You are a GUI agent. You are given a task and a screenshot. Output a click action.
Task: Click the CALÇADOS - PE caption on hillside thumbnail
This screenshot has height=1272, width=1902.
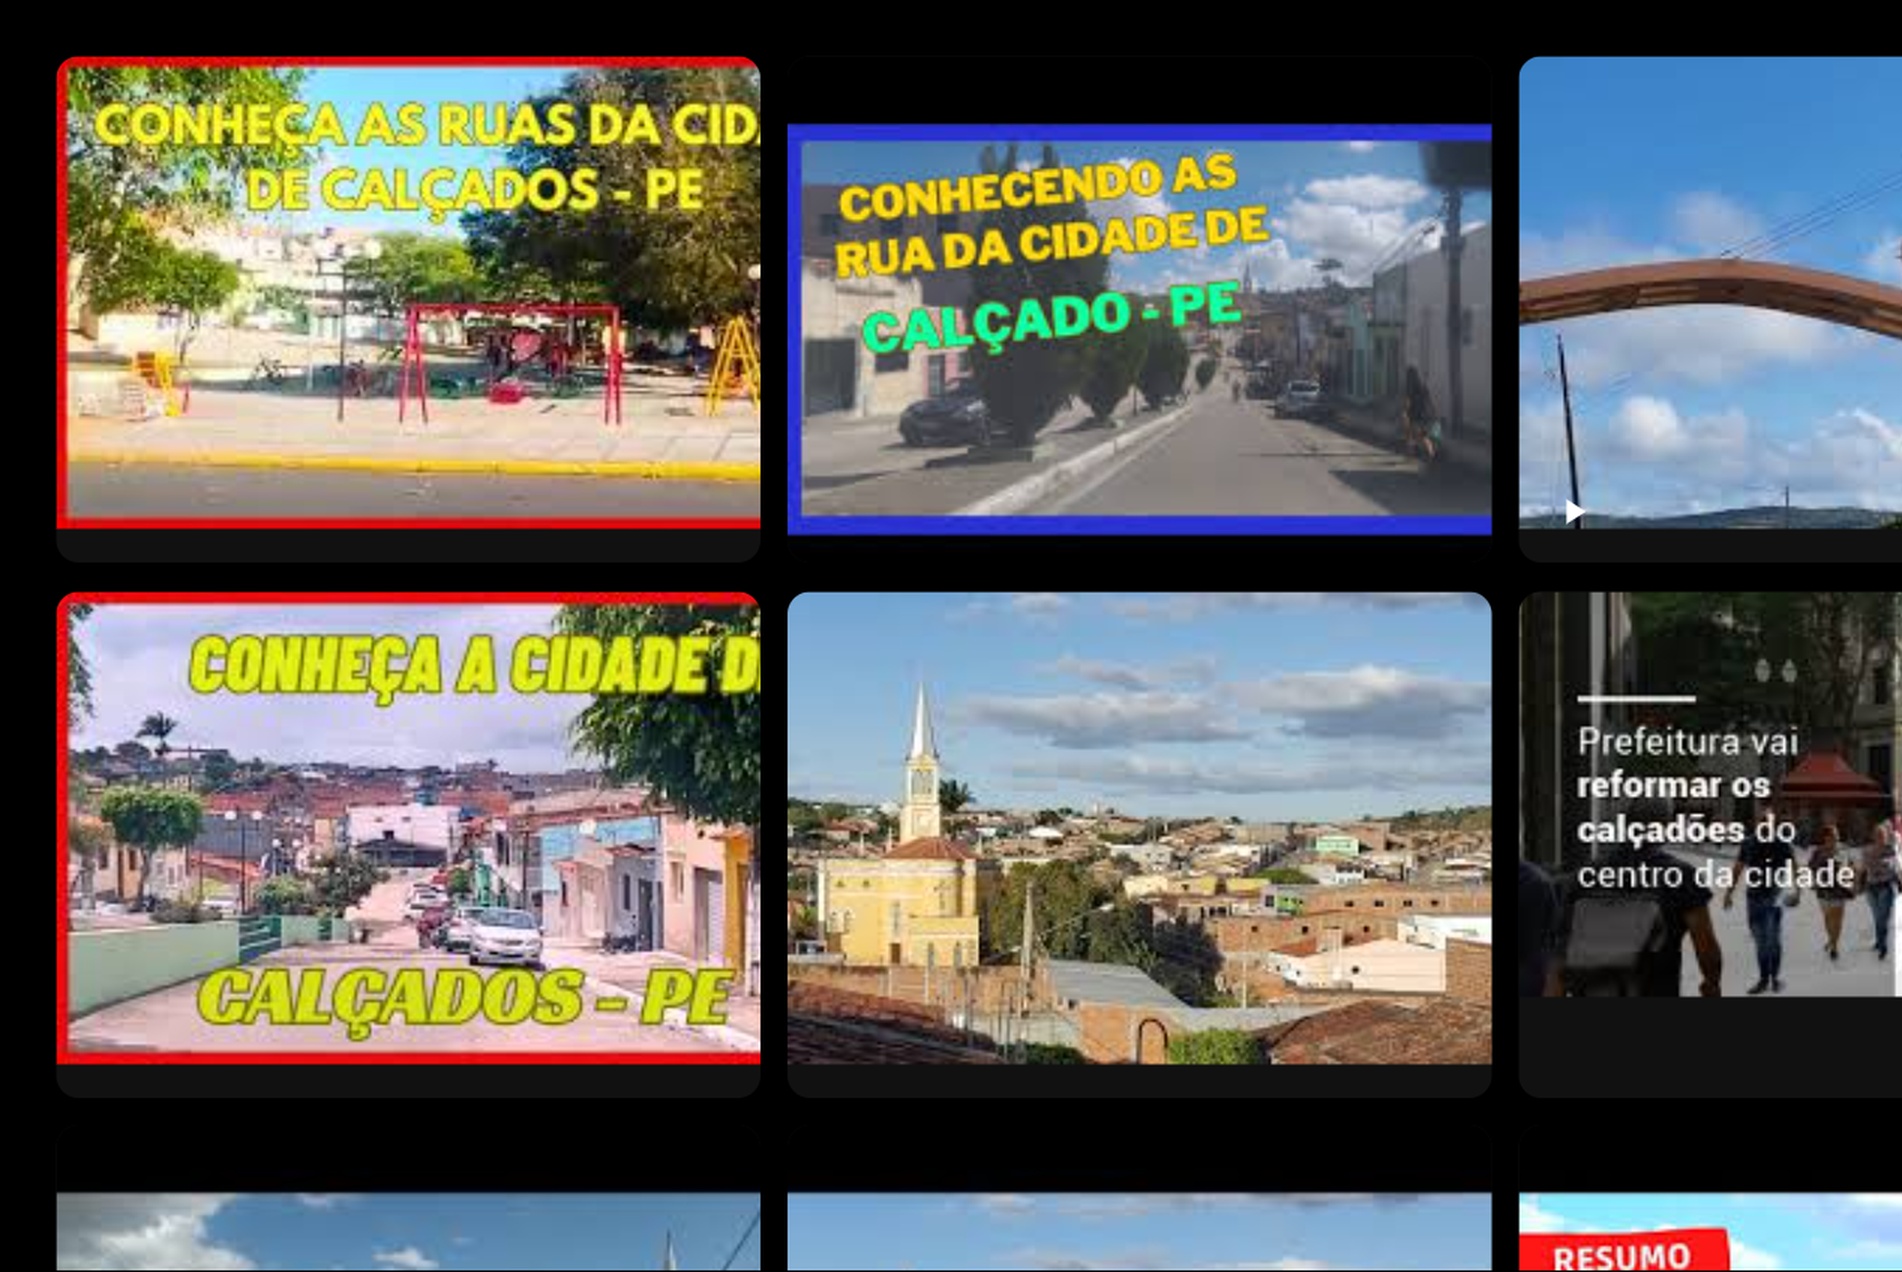pos(465,997)
